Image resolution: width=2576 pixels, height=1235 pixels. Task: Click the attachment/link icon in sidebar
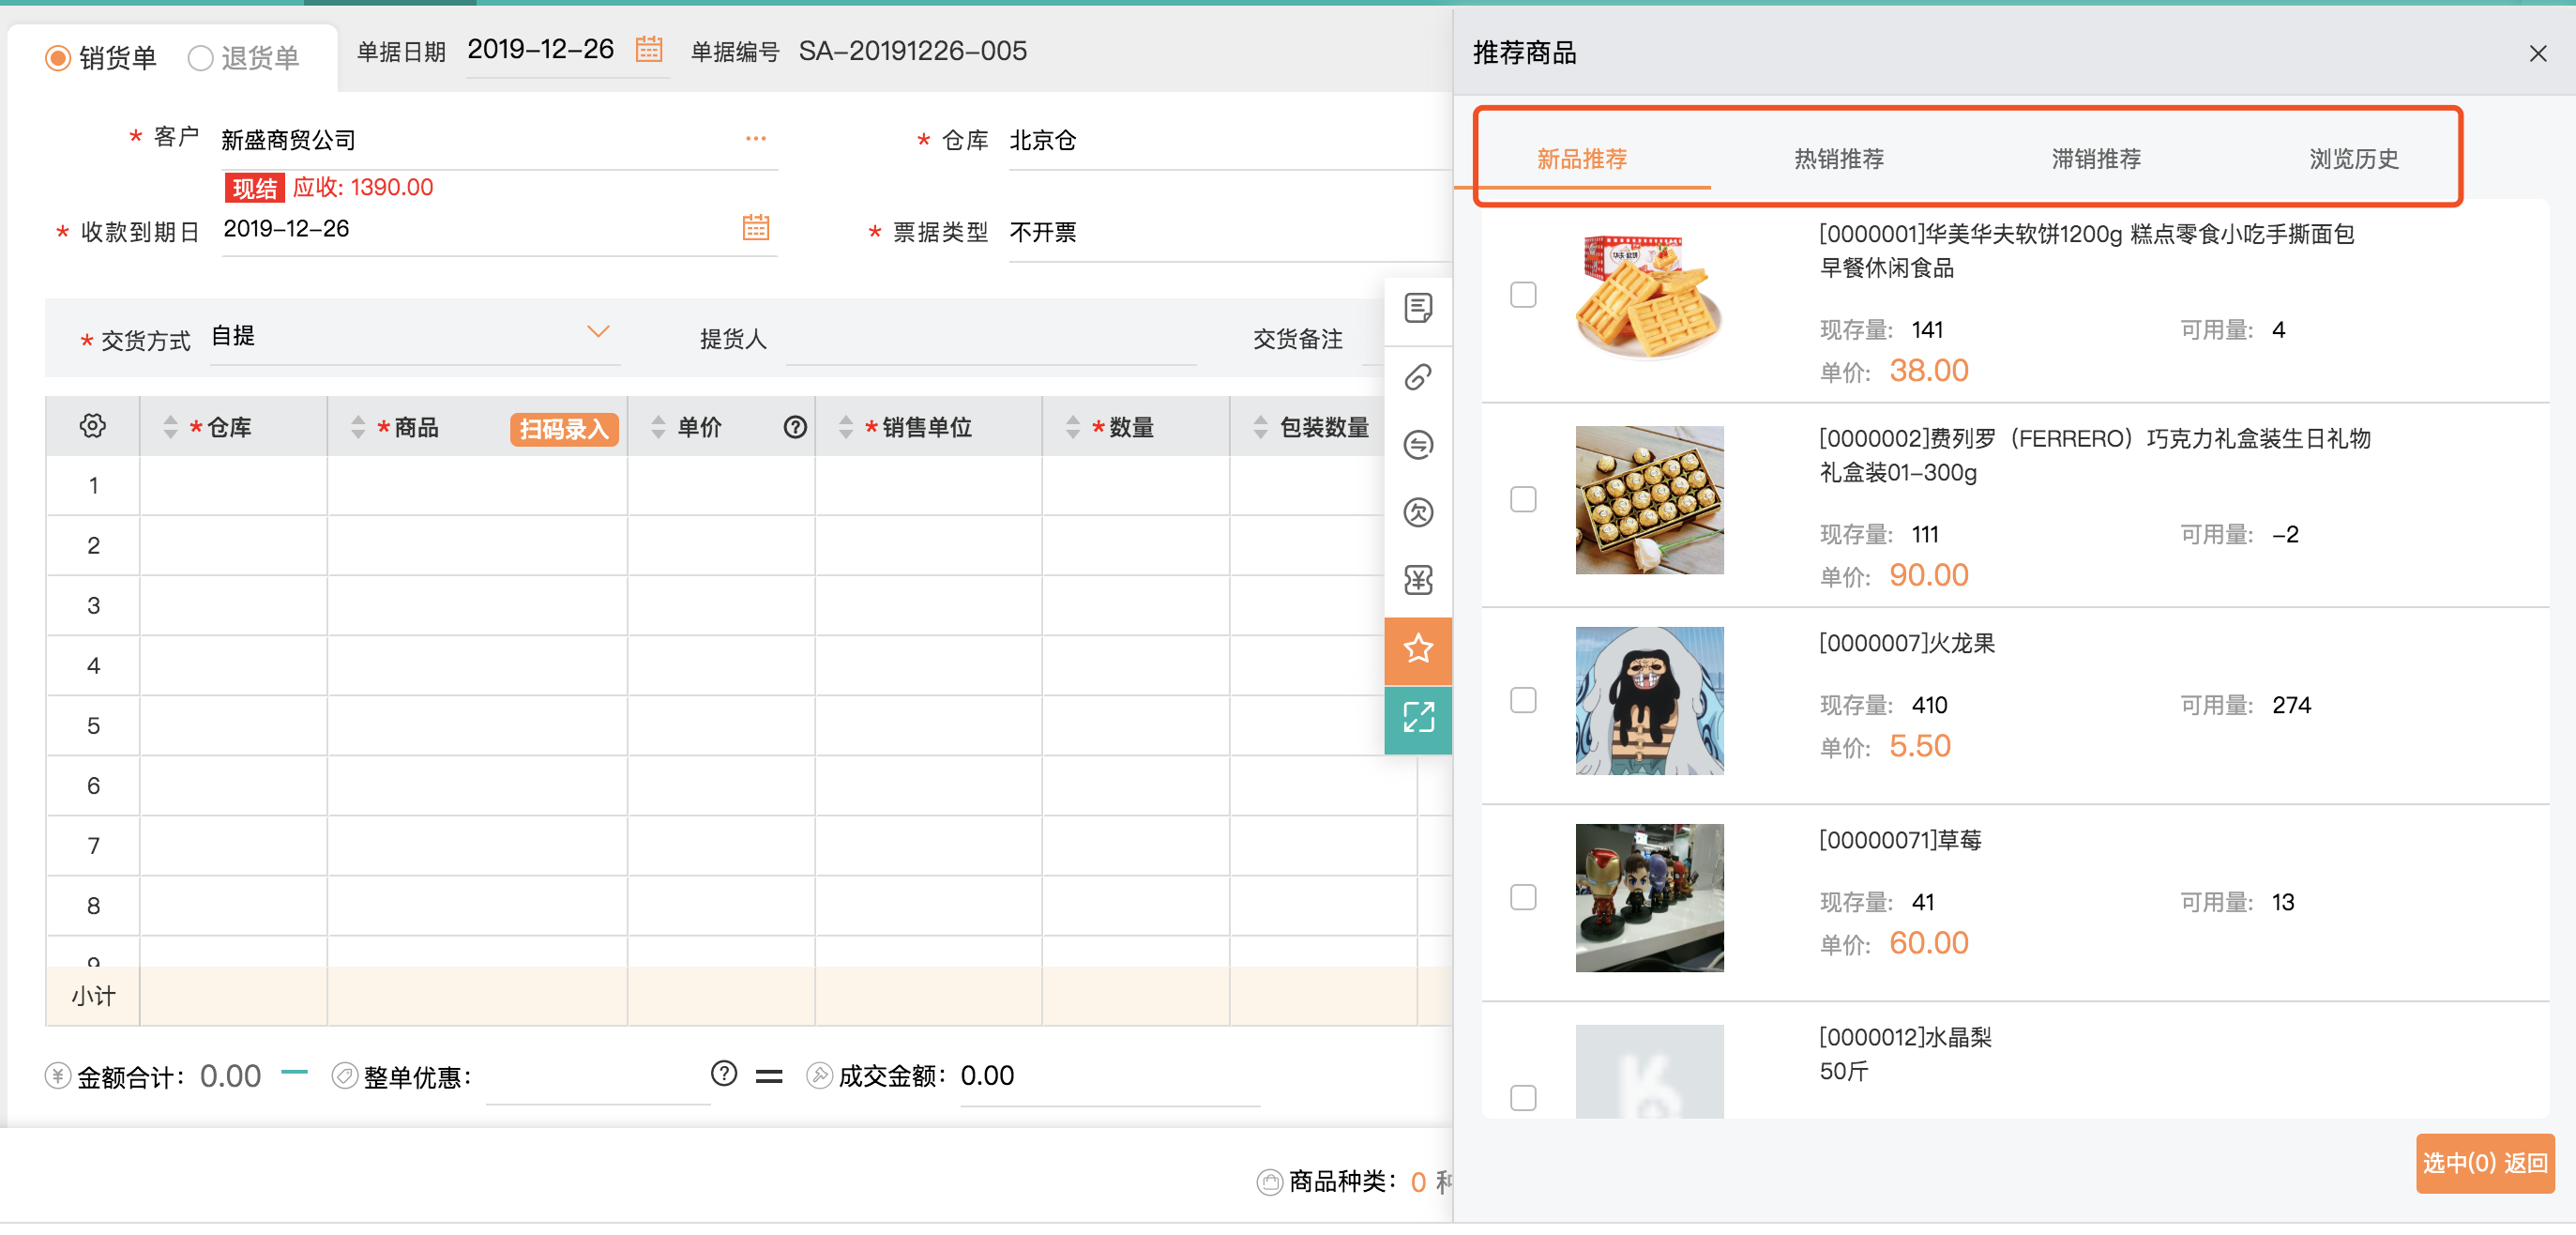tap(1417, 378)
